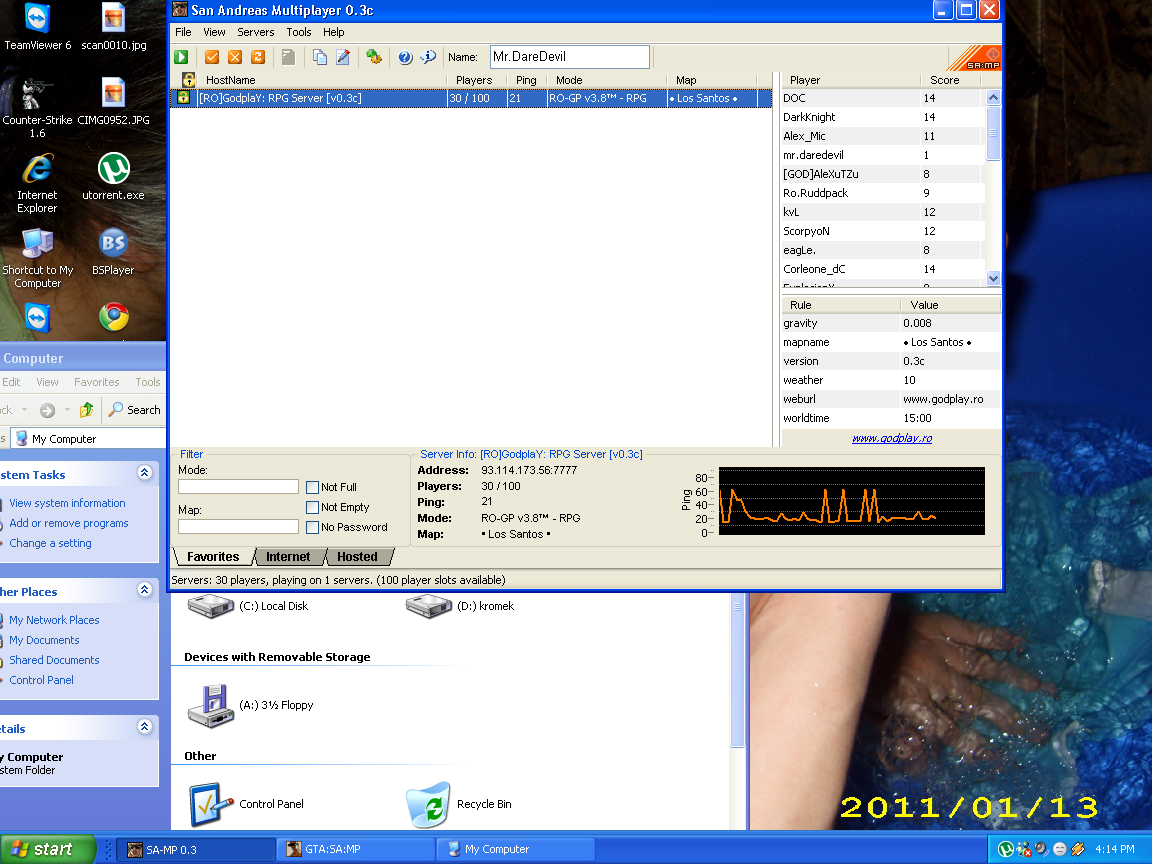Viewport: 1152px width, 864px height.
Task: Collapse the Details panel chevron
Action: click(145, 727)
